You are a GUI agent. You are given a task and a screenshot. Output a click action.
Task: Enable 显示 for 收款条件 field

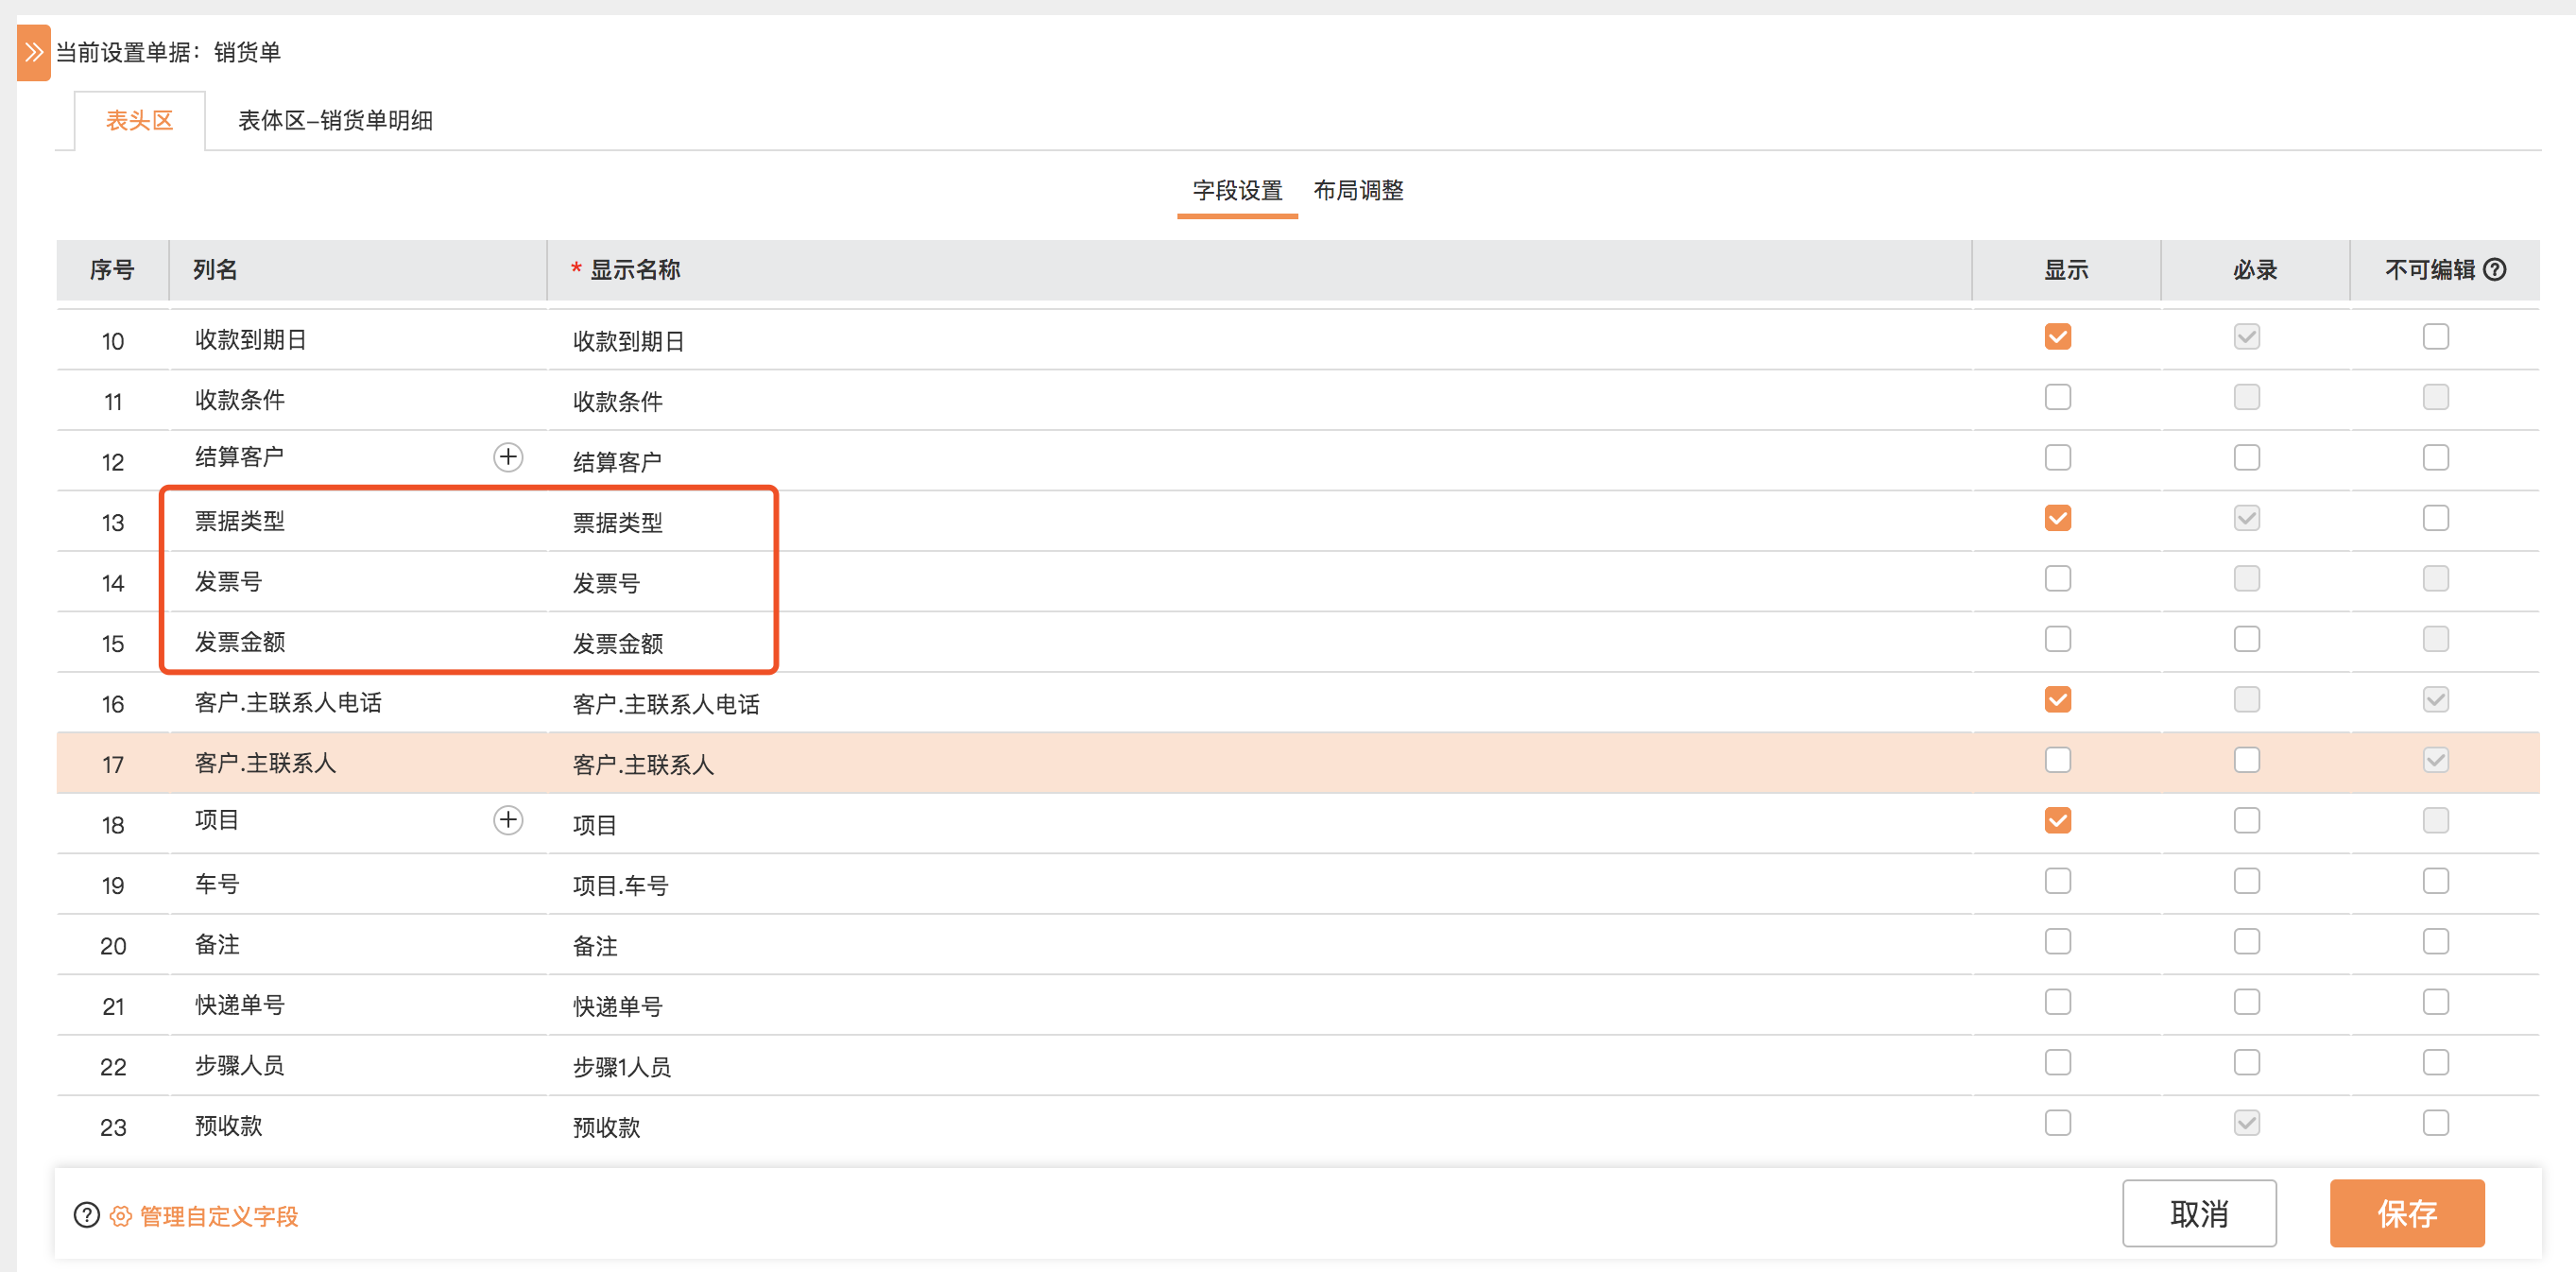2058,396
